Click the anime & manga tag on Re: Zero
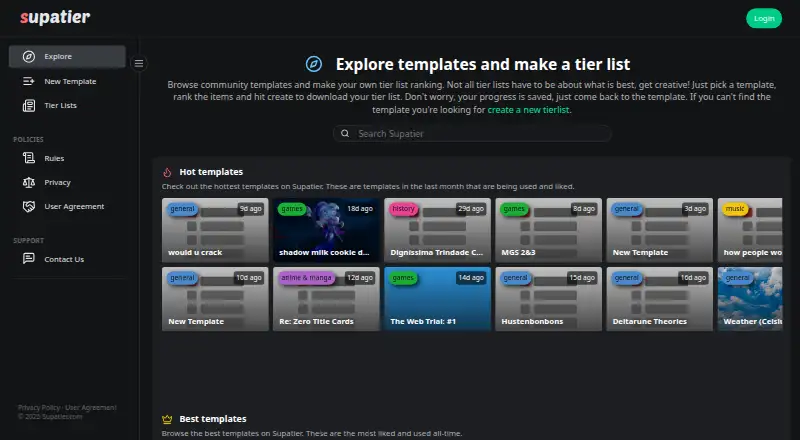 306,278
